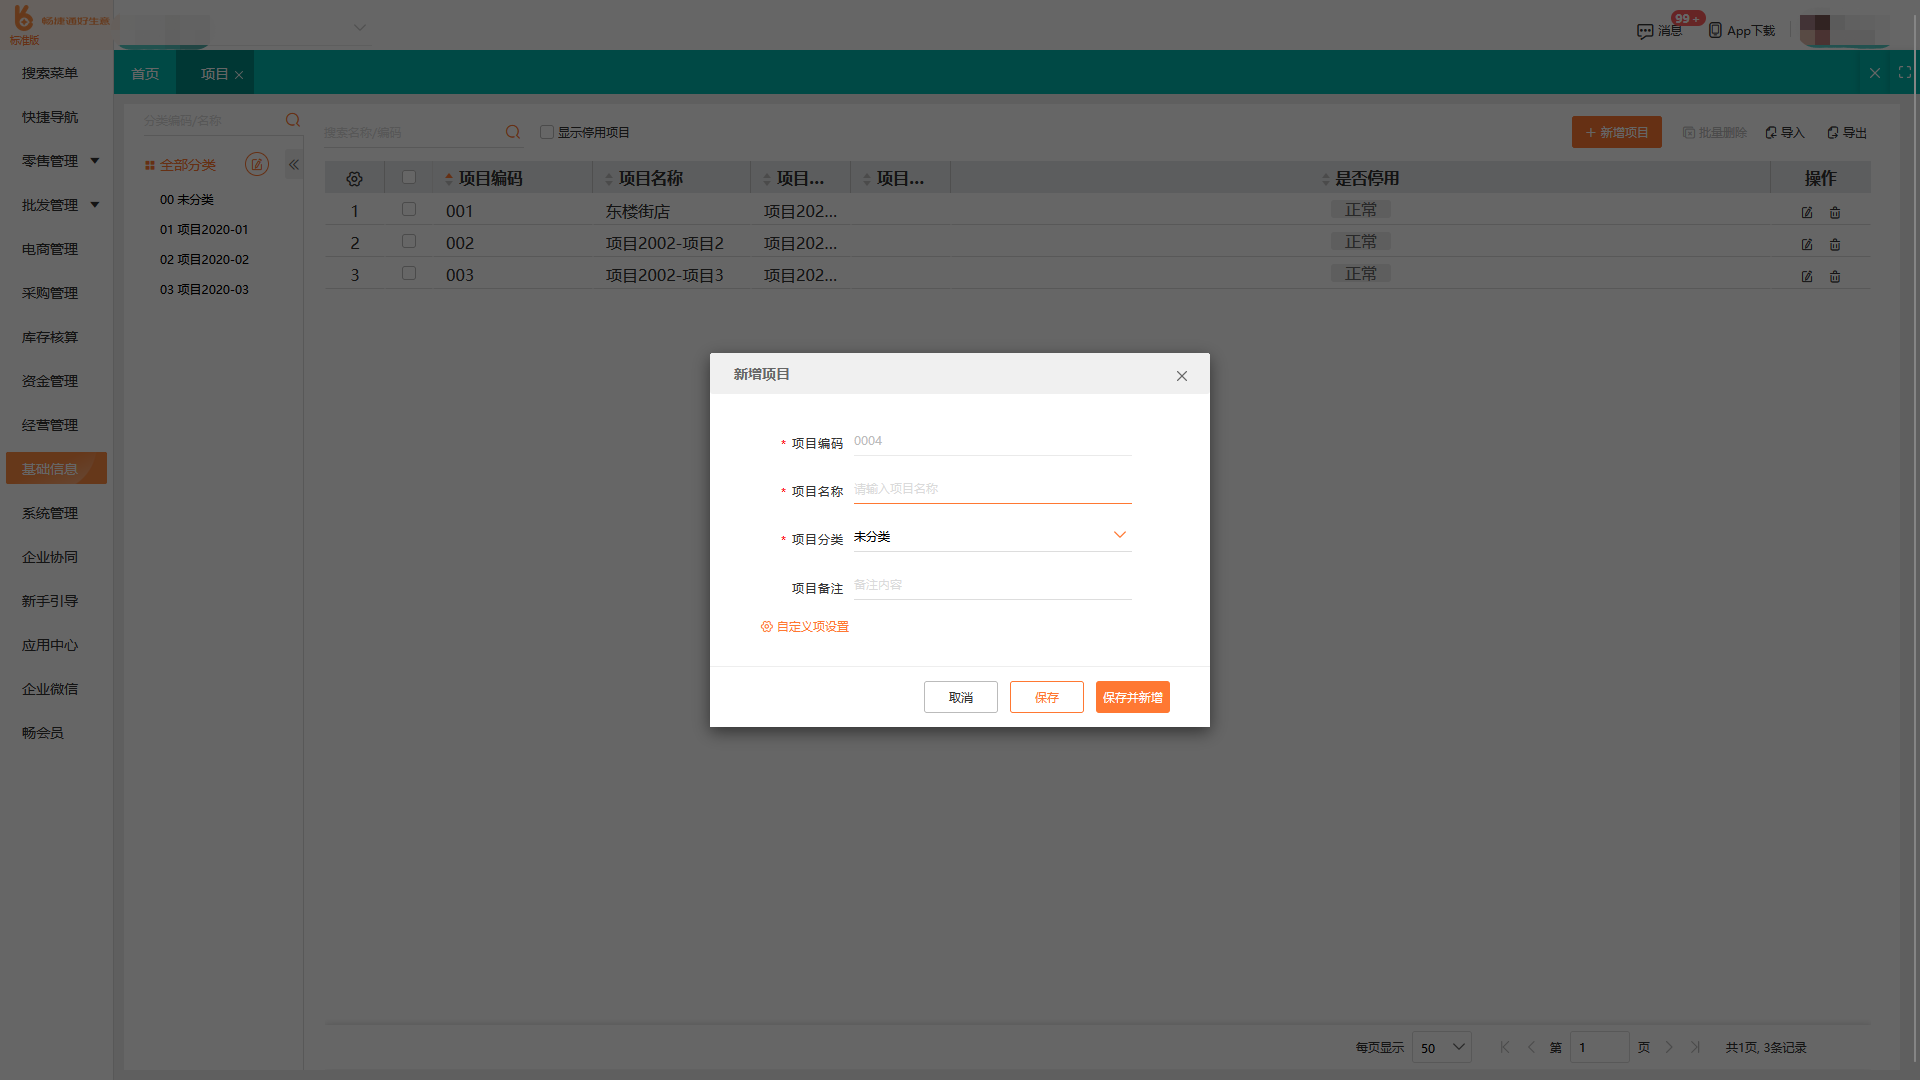Click the delete icon on row 2
This screenshot has width=1920, height=1080.
tap(1836, 244)
